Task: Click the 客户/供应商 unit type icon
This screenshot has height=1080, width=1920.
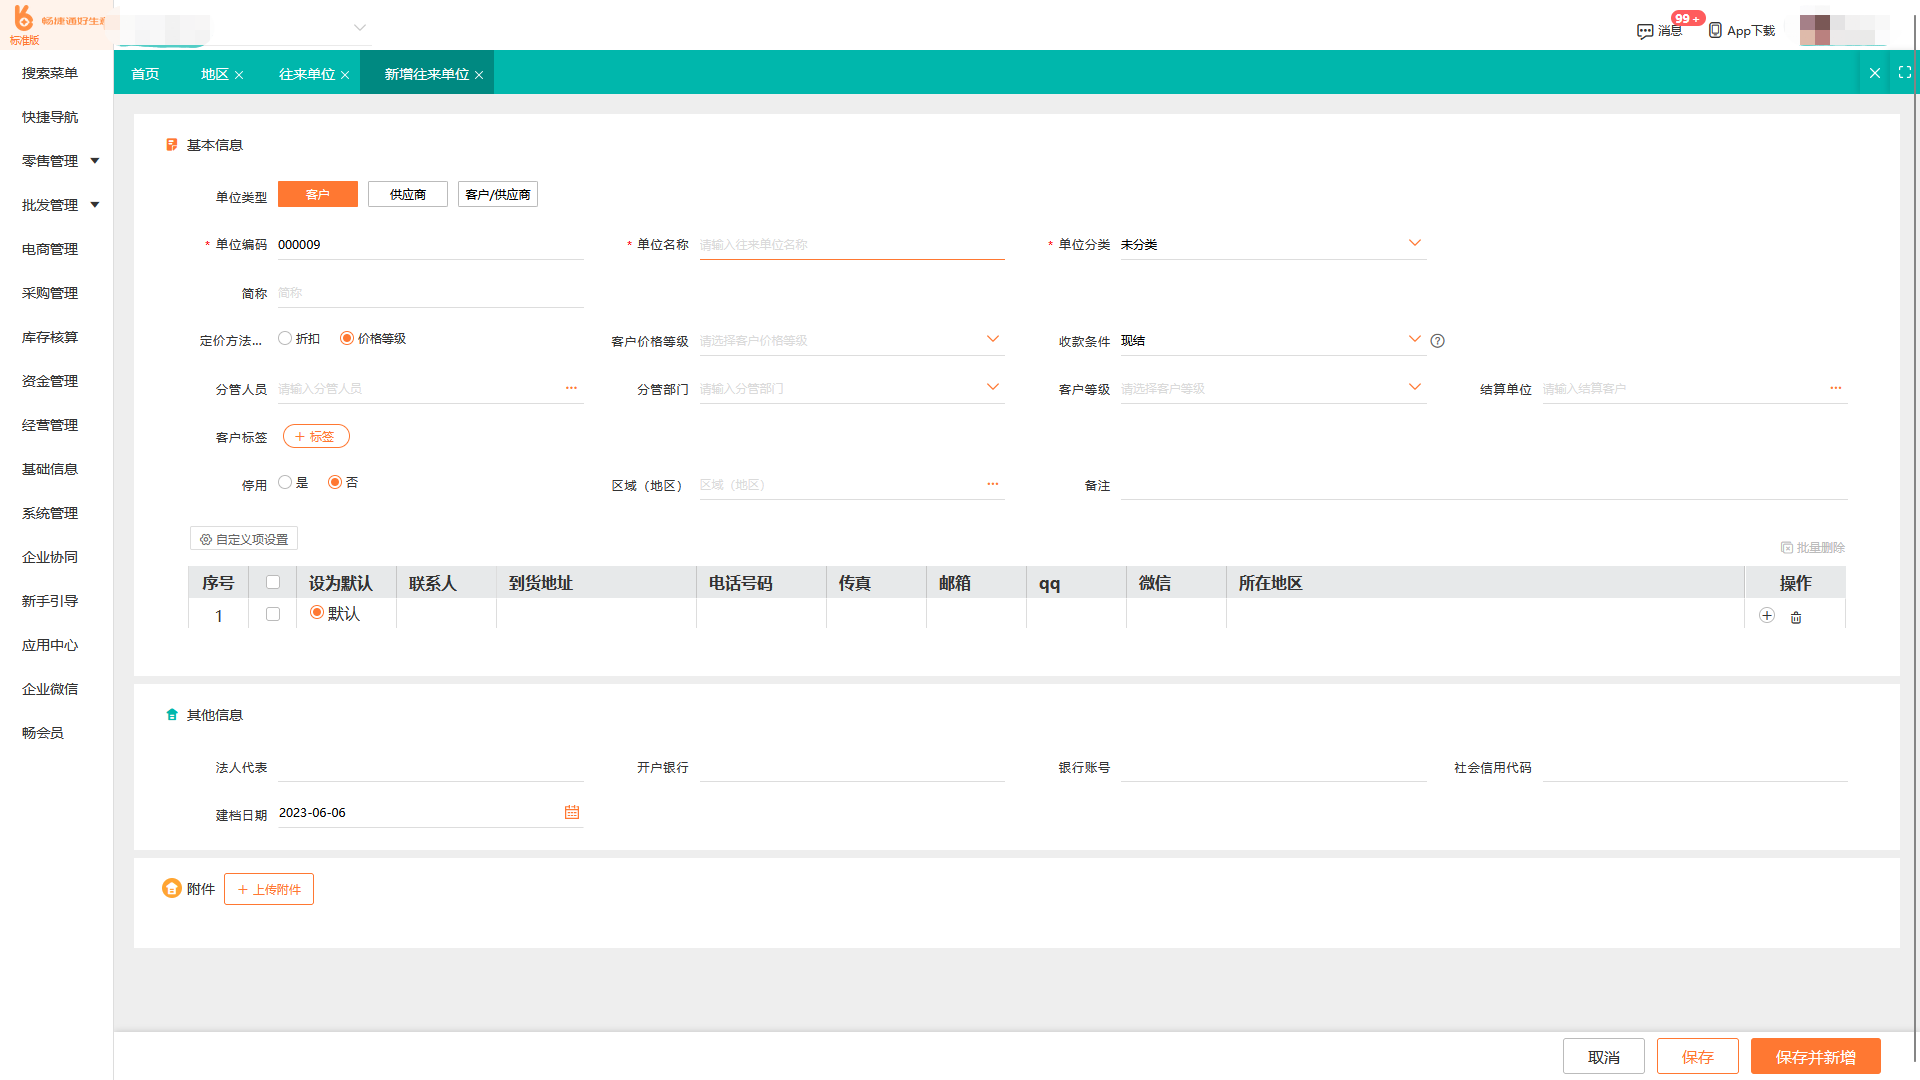Action: [x=497, y=194]
